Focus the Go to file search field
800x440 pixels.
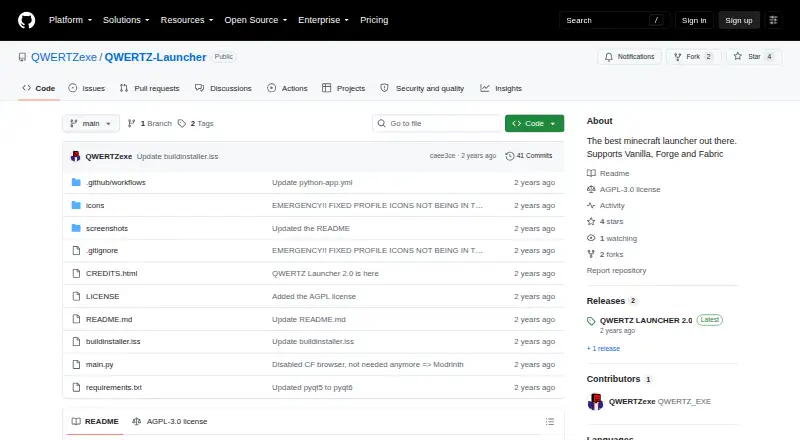tap(437, 124)
